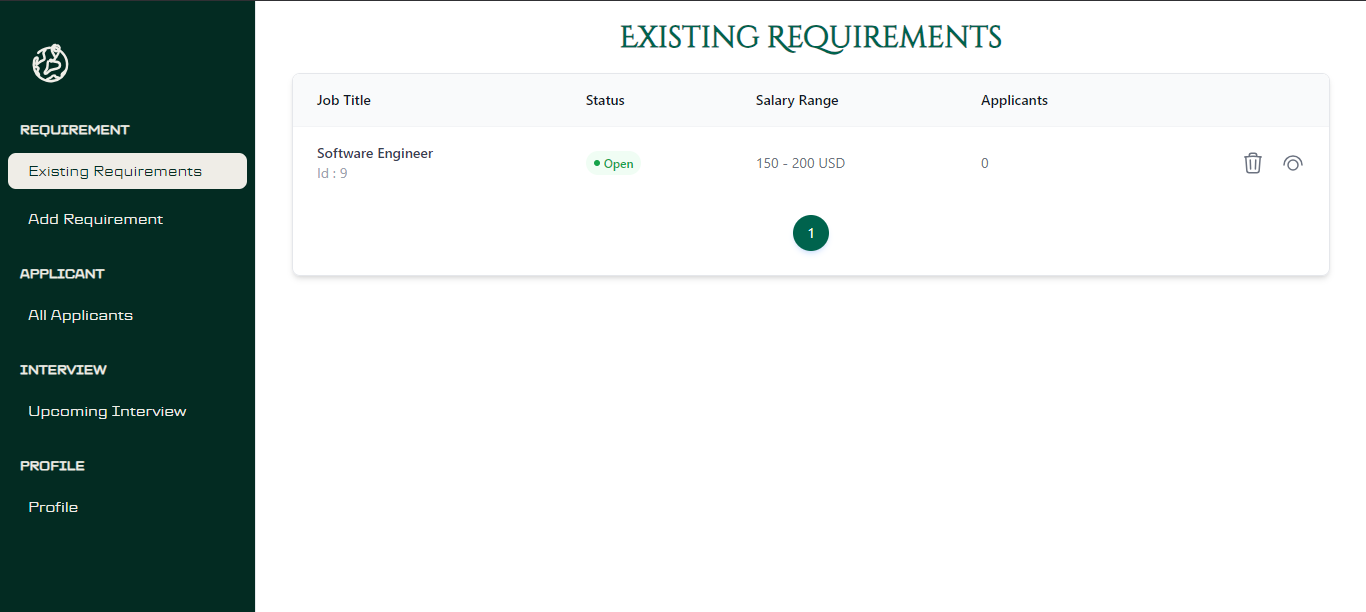Click the Status column header

pos(605,100)
